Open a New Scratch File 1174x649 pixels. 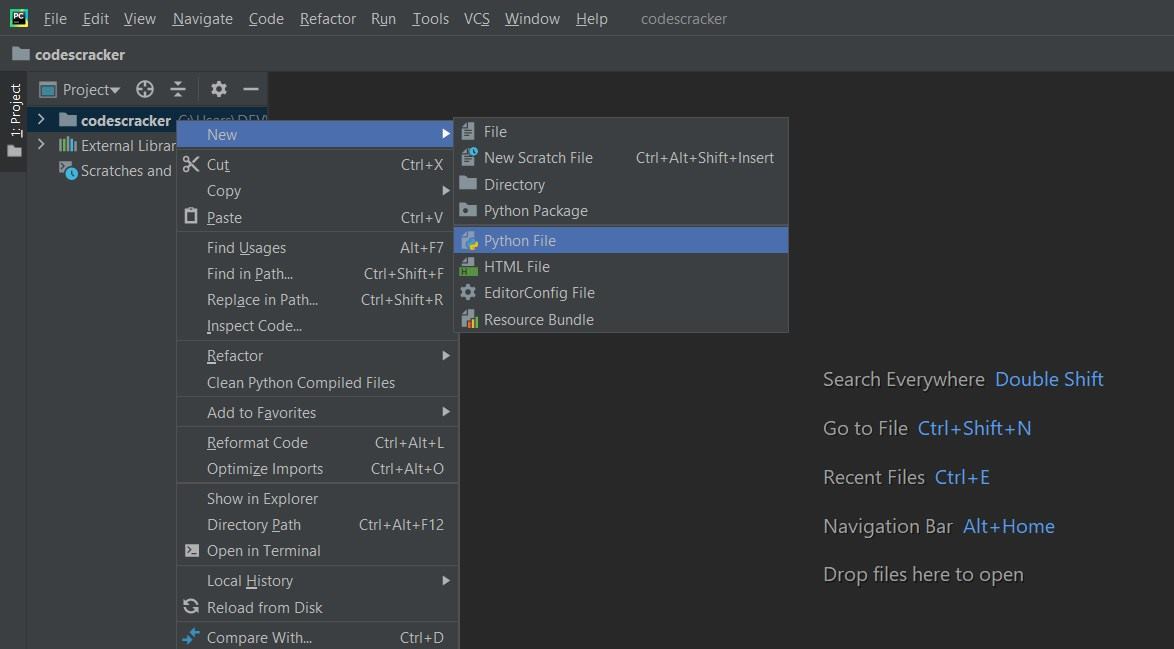point(540,157)
